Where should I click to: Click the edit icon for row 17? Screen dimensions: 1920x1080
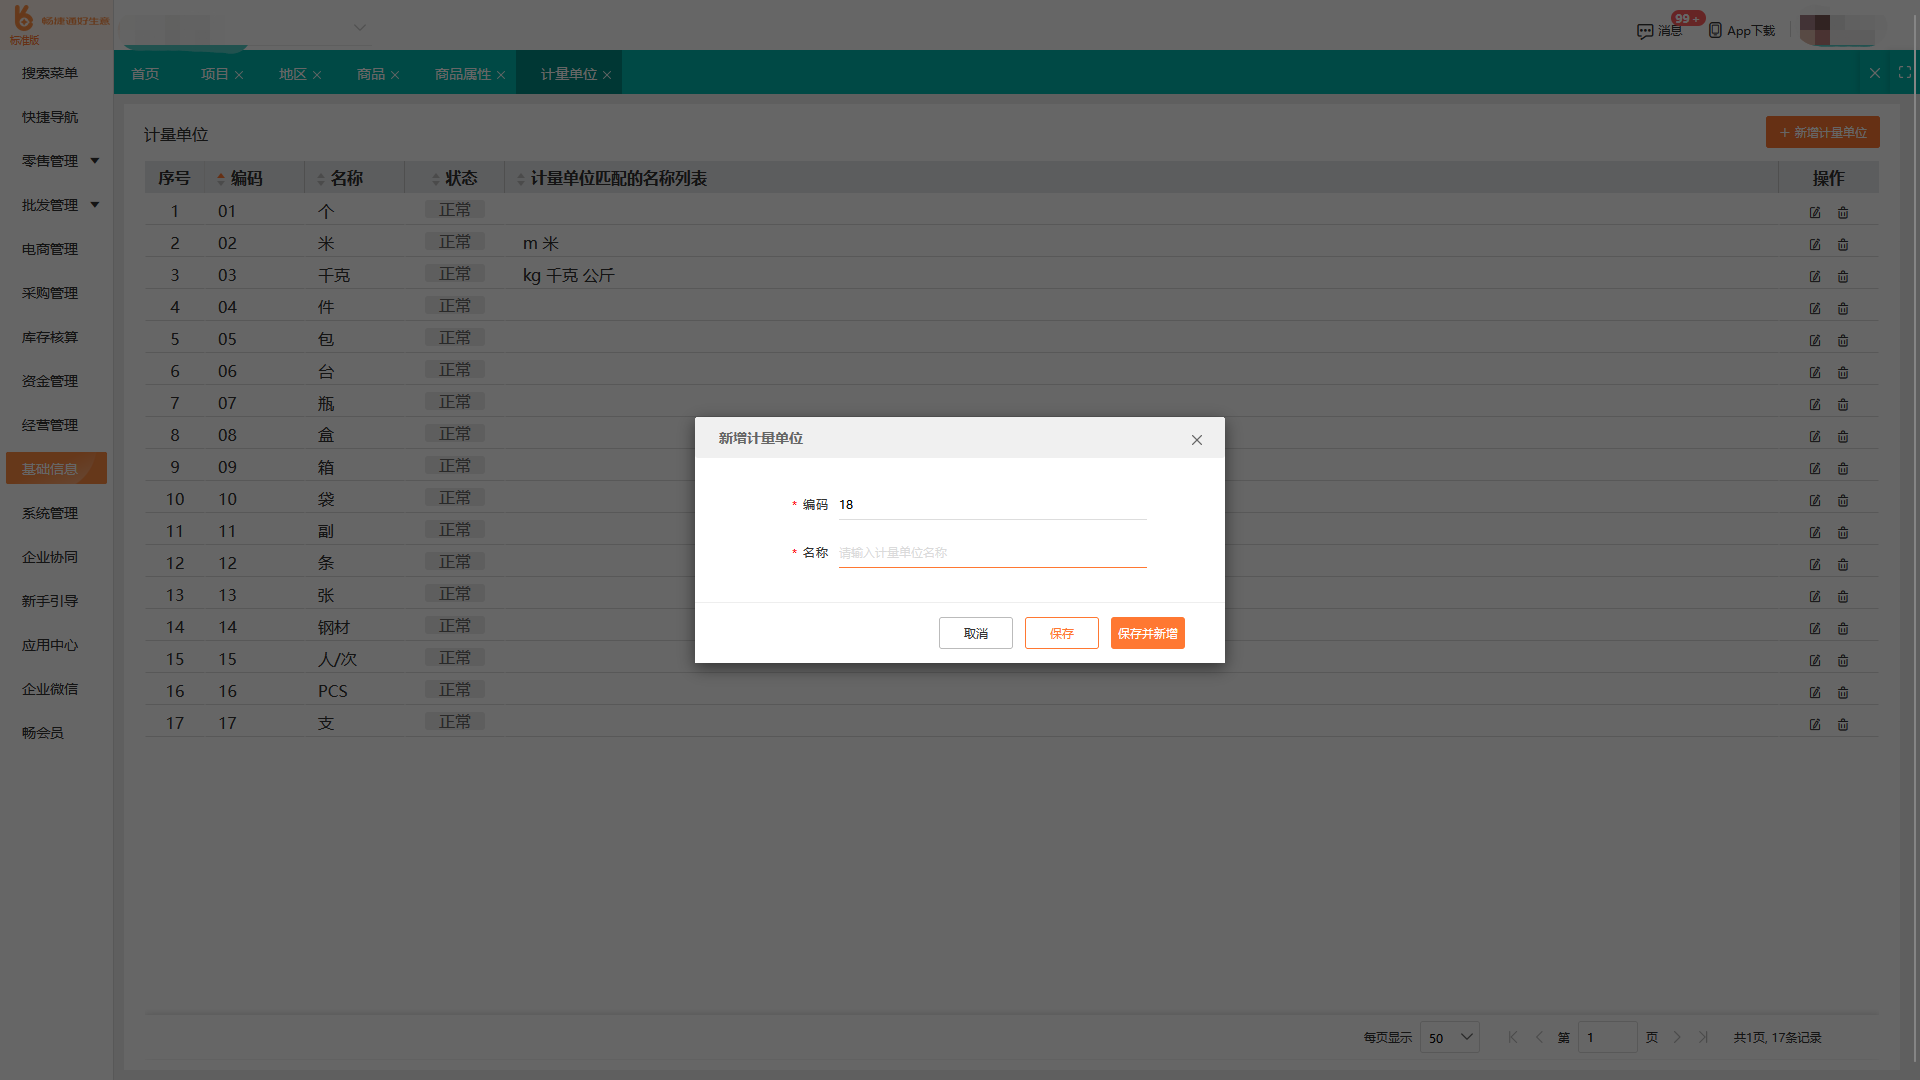click(x=1815, y=724)
